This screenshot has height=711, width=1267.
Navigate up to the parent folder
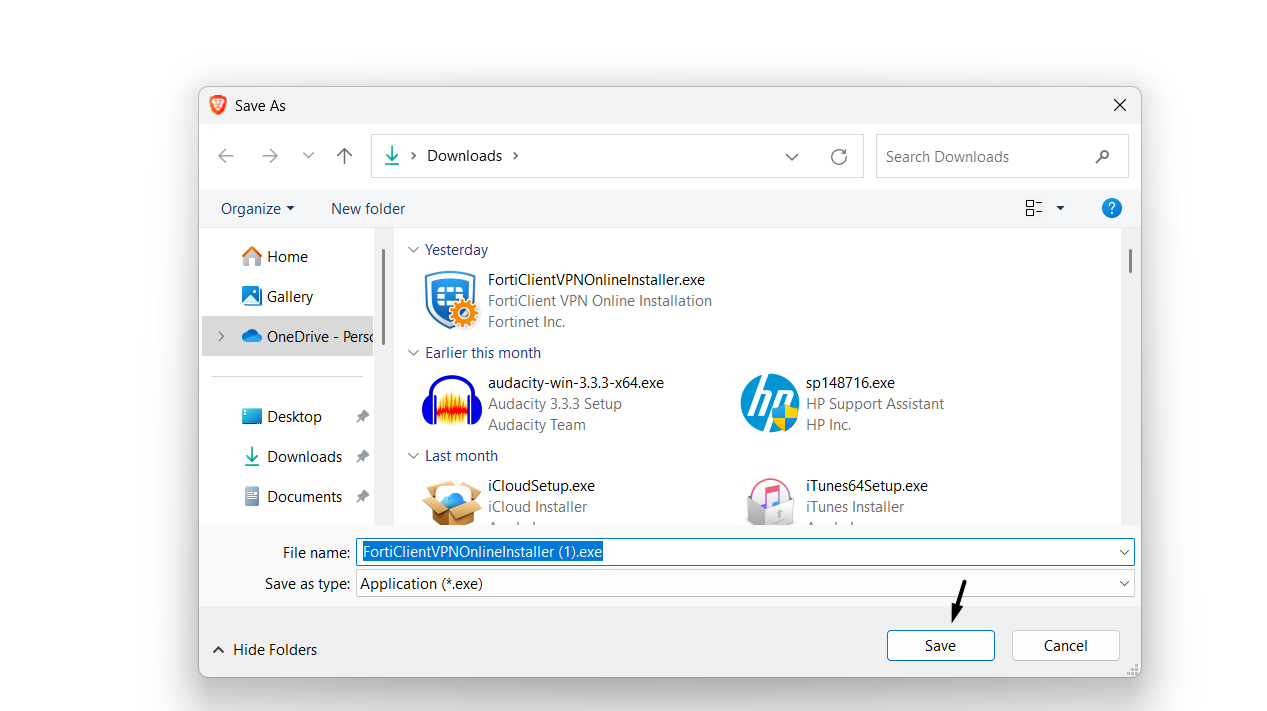click(344, 156)
